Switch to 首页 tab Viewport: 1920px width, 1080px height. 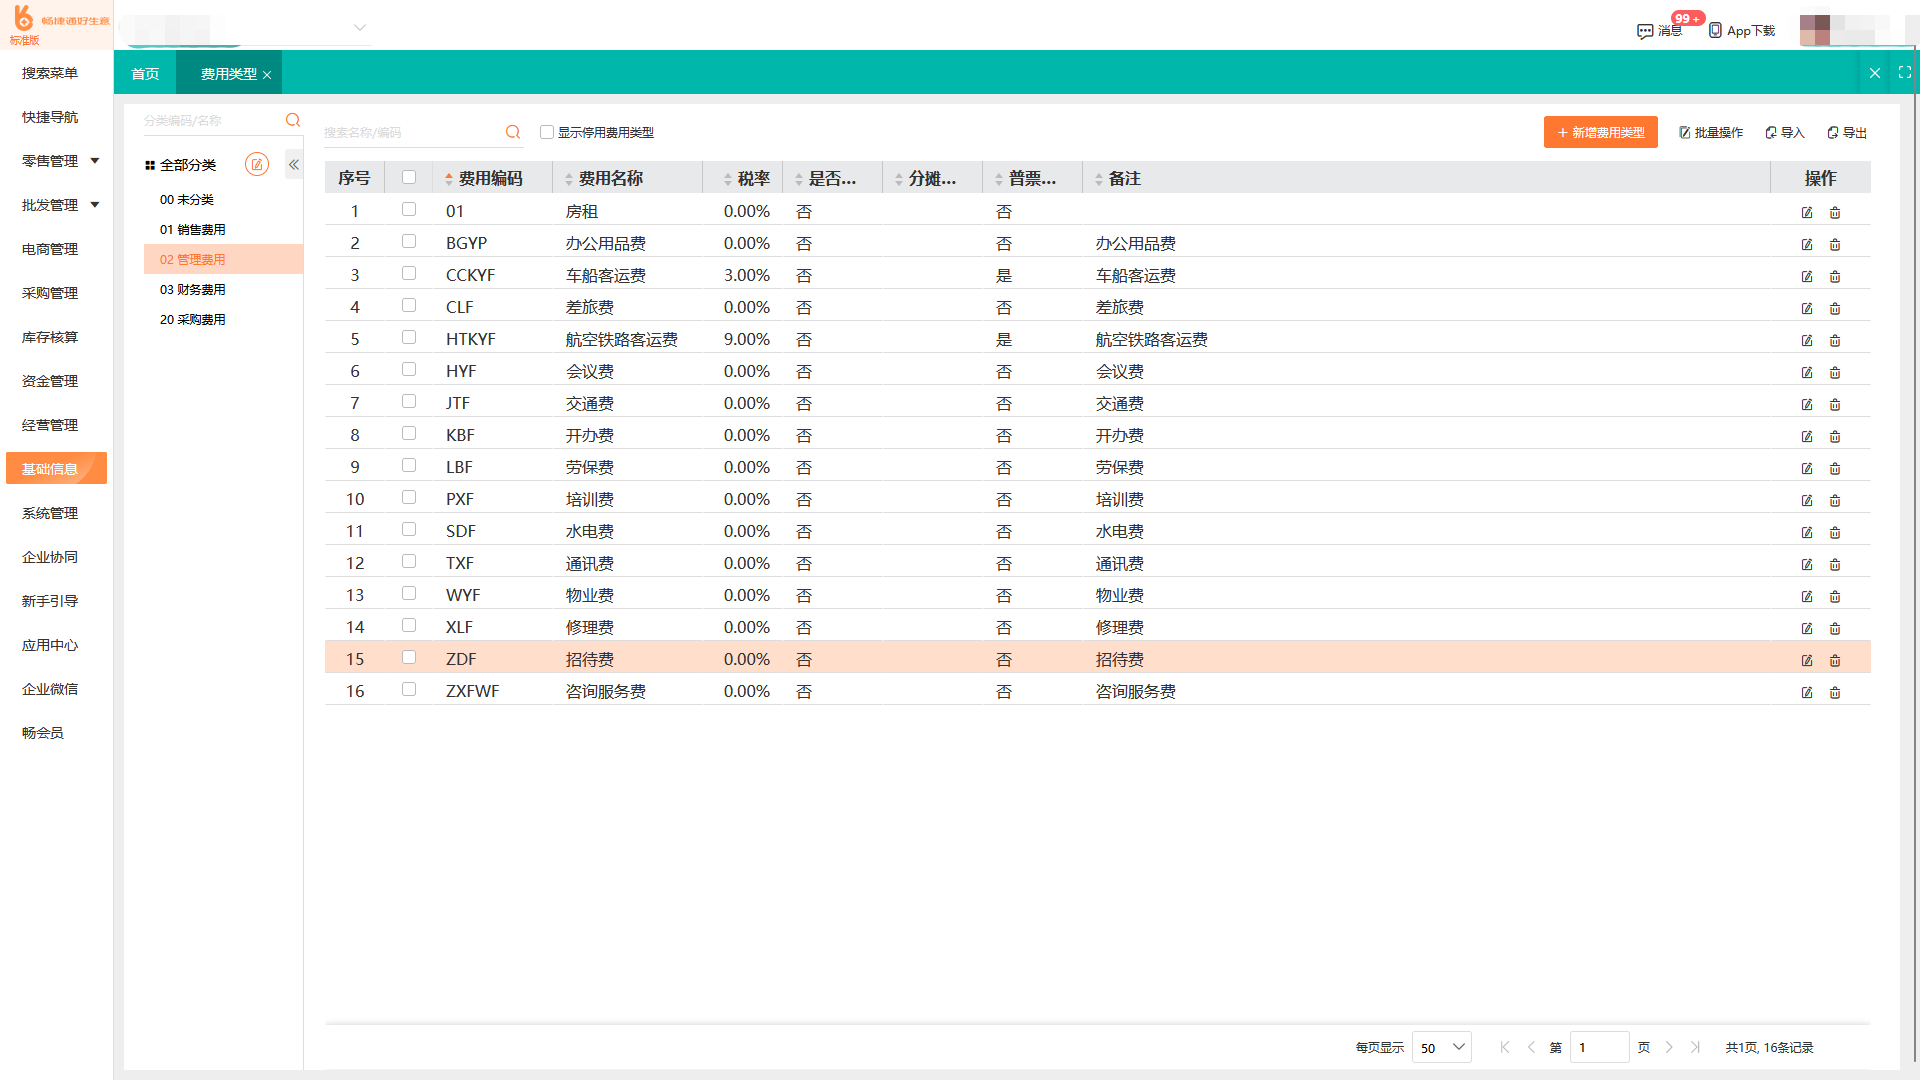pos(145,73)
